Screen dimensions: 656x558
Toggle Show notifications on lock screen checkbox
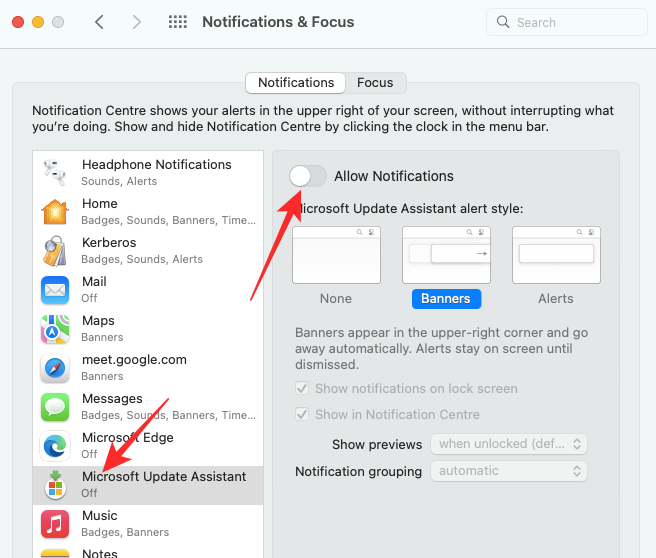302,388
